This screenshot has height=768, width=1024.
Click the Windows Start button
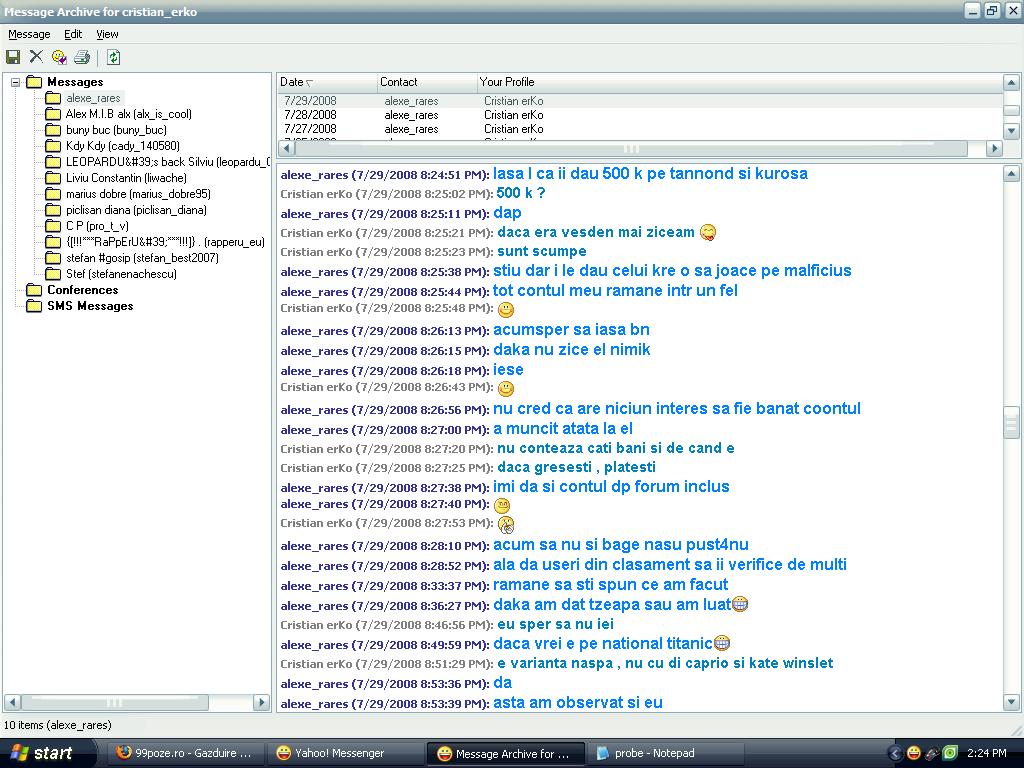[42, 753]
